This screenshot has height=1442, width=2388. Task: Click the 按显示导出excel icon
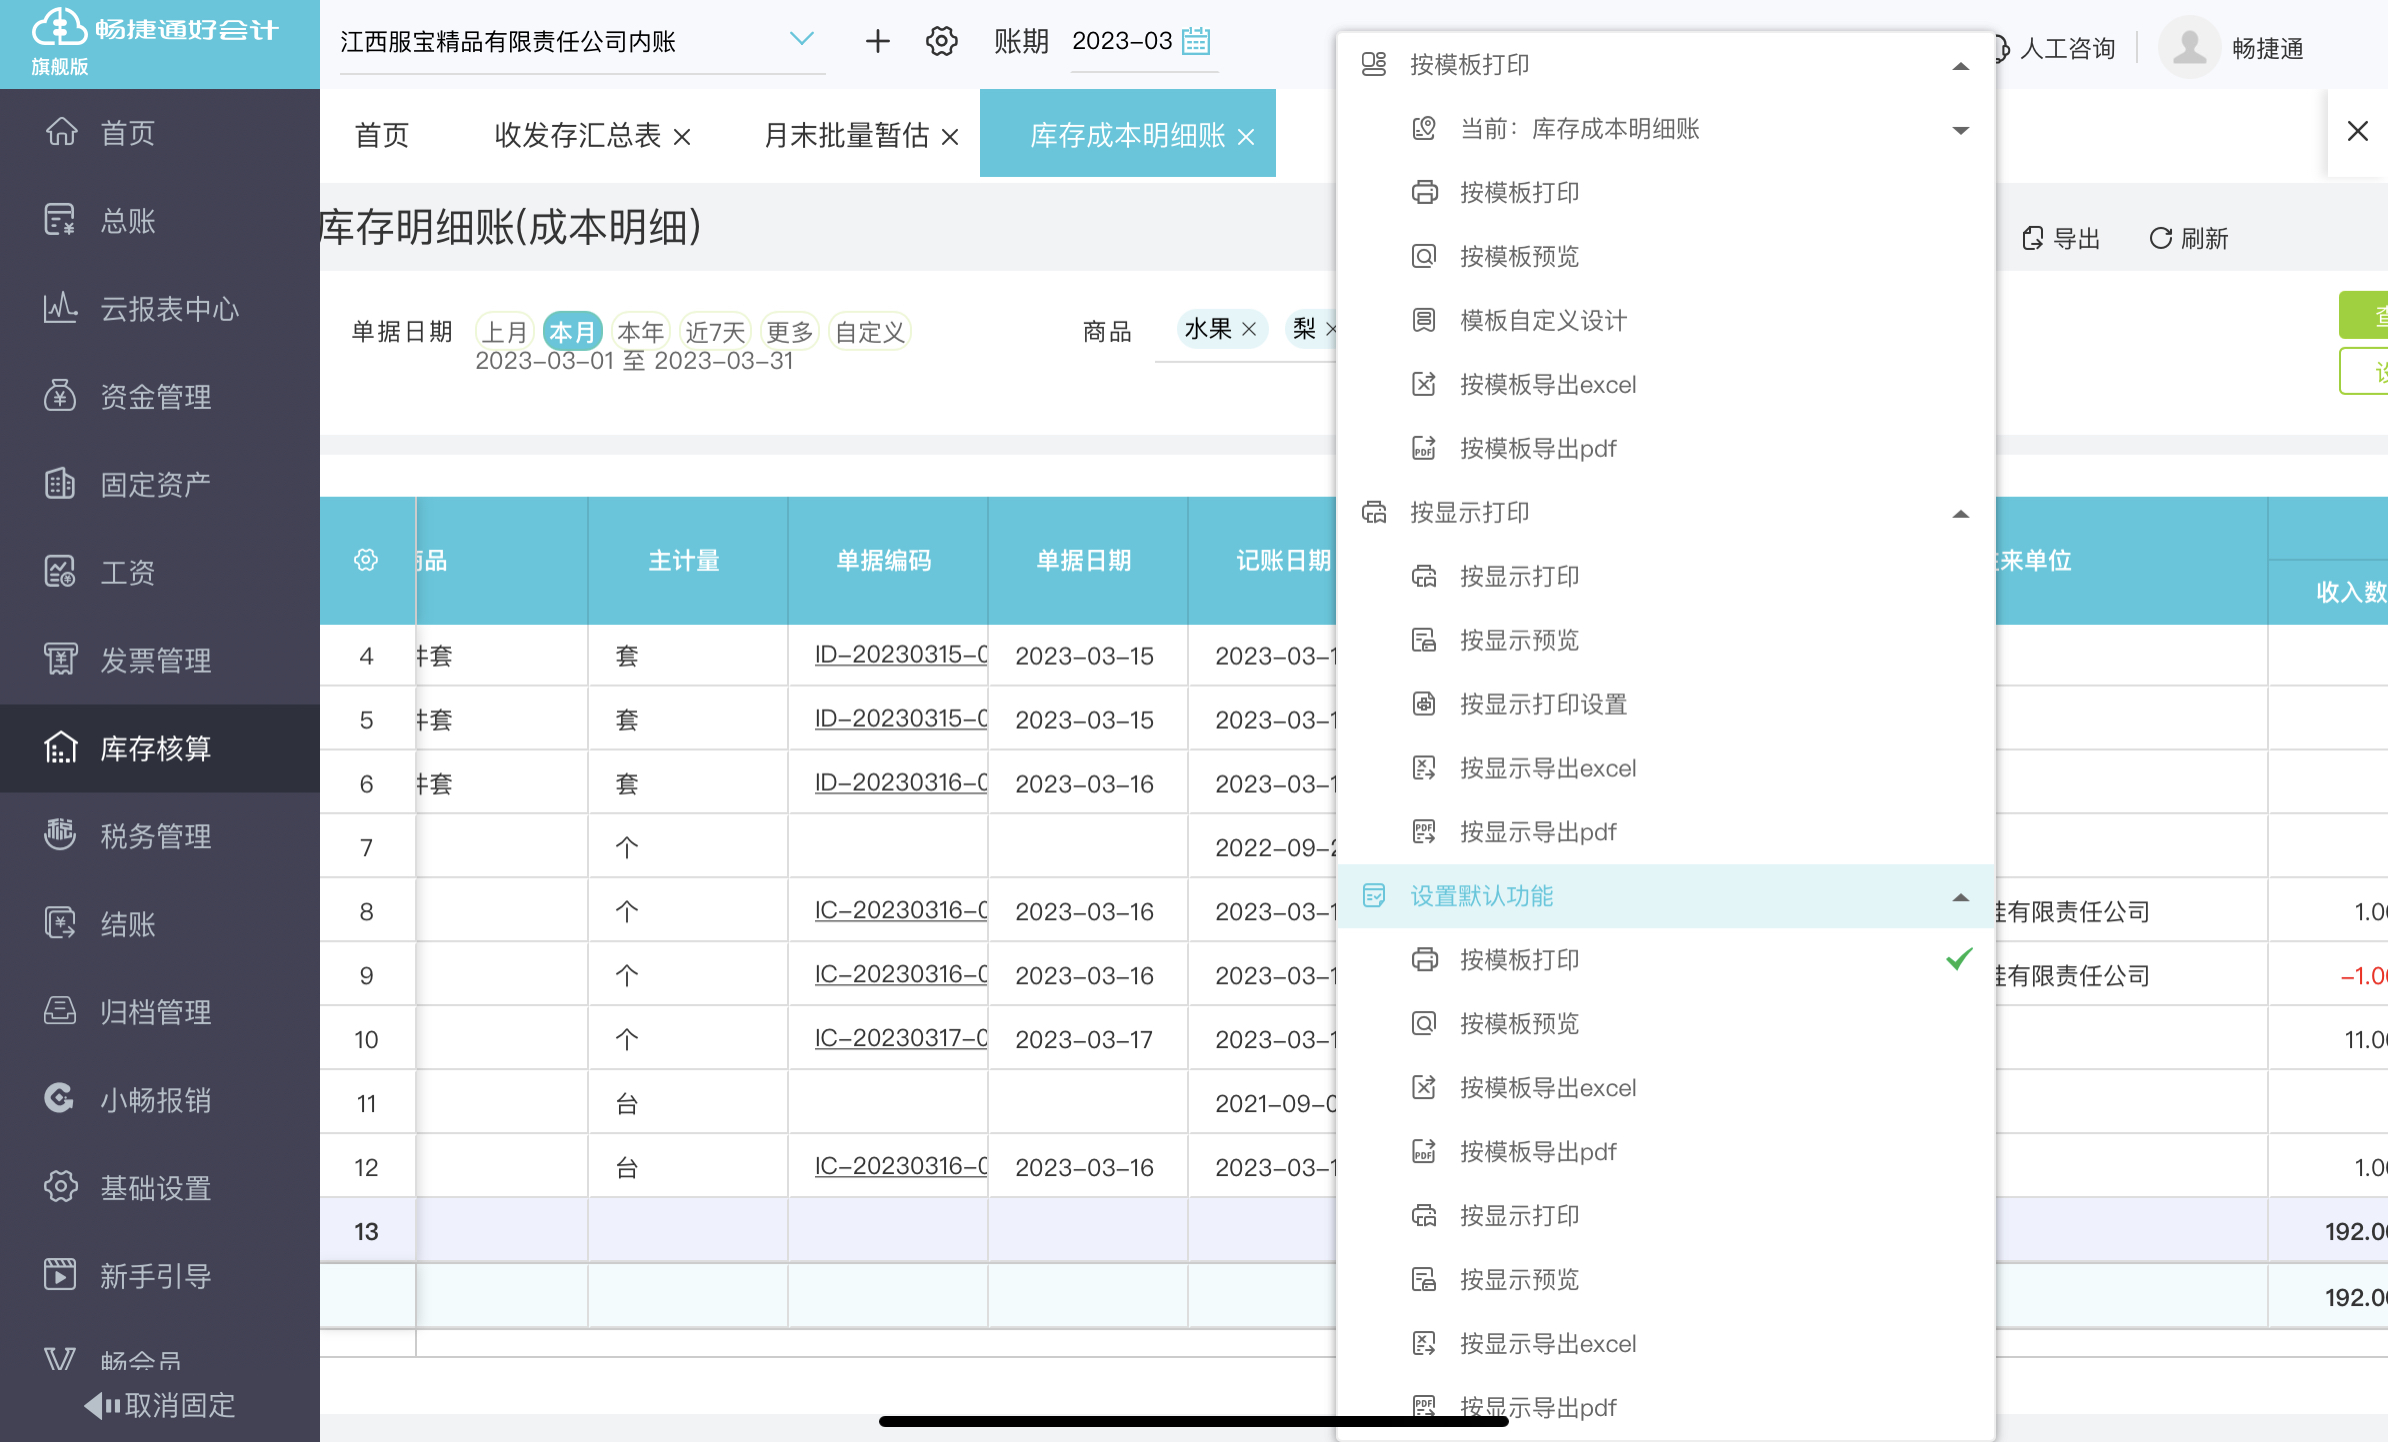(1426, 768)
